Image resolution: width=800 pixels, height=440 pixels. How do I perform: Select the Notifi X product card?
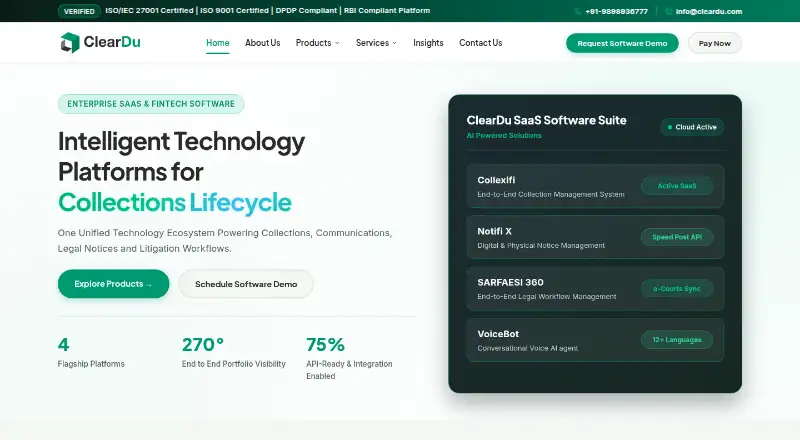[595, 237]
